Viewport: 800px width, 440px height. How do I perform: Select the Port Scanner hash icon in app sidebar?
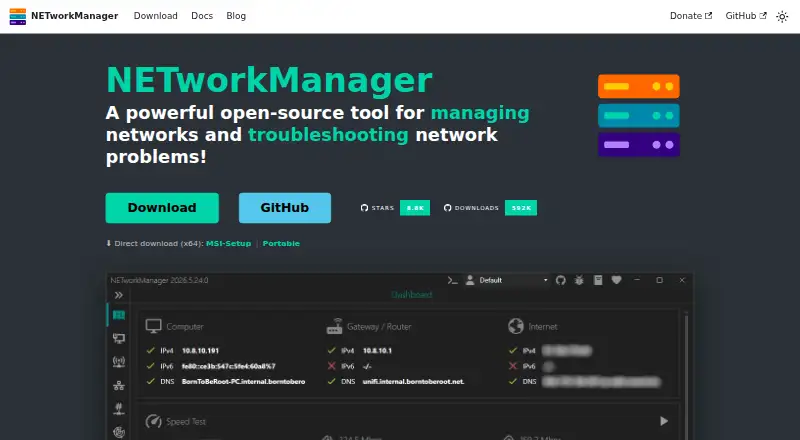tap(119, 408)
